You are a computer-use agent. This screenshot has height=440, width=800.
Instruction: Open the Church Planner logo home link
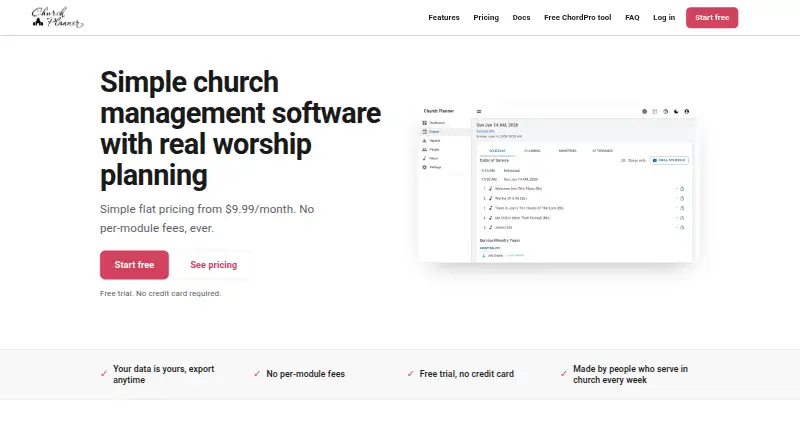58,17
